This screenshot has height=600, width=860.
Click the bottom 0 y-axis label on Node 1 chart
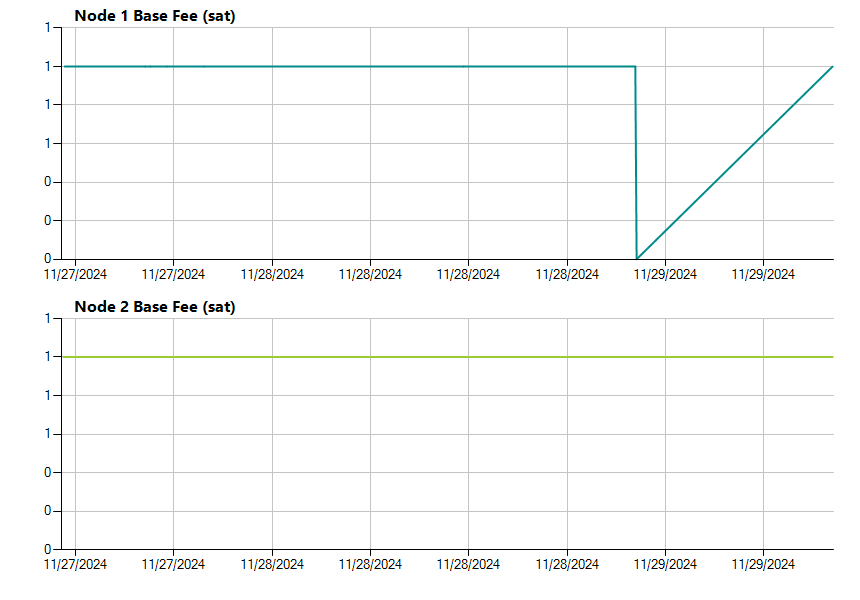46,259
